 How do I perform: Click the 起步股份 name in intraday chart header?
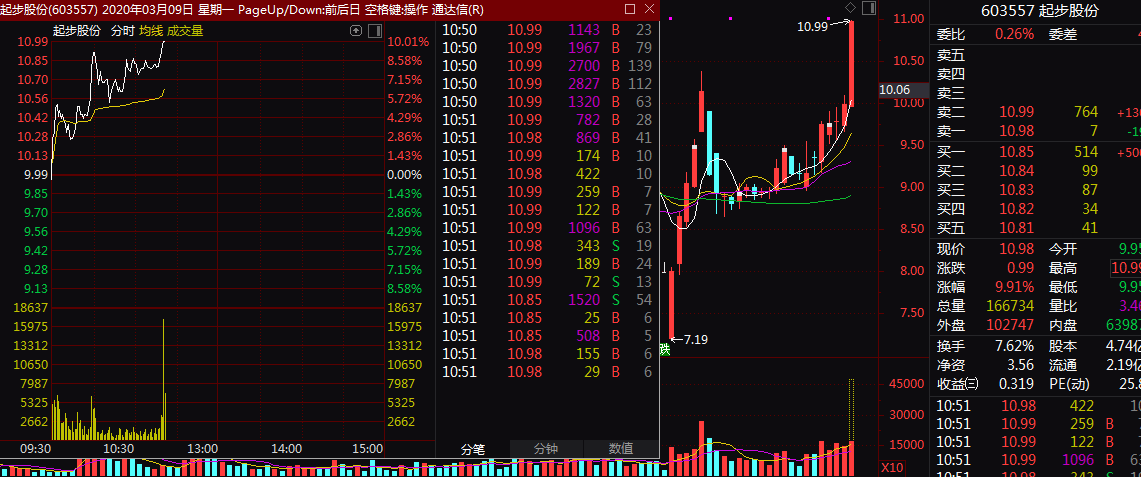point(77,31)
